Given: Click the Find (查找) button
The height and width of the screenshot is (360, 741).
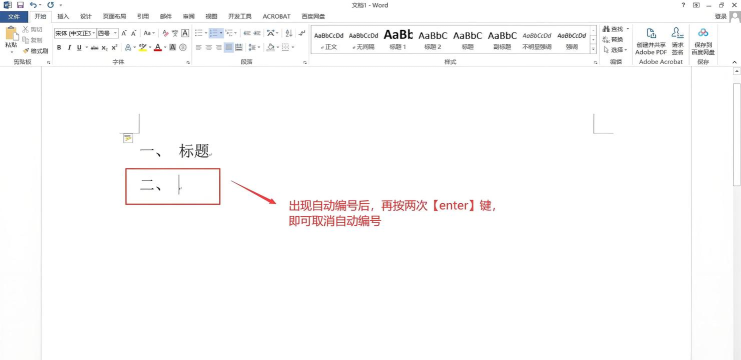Looking at the screenshot, I should pos(613,29).
